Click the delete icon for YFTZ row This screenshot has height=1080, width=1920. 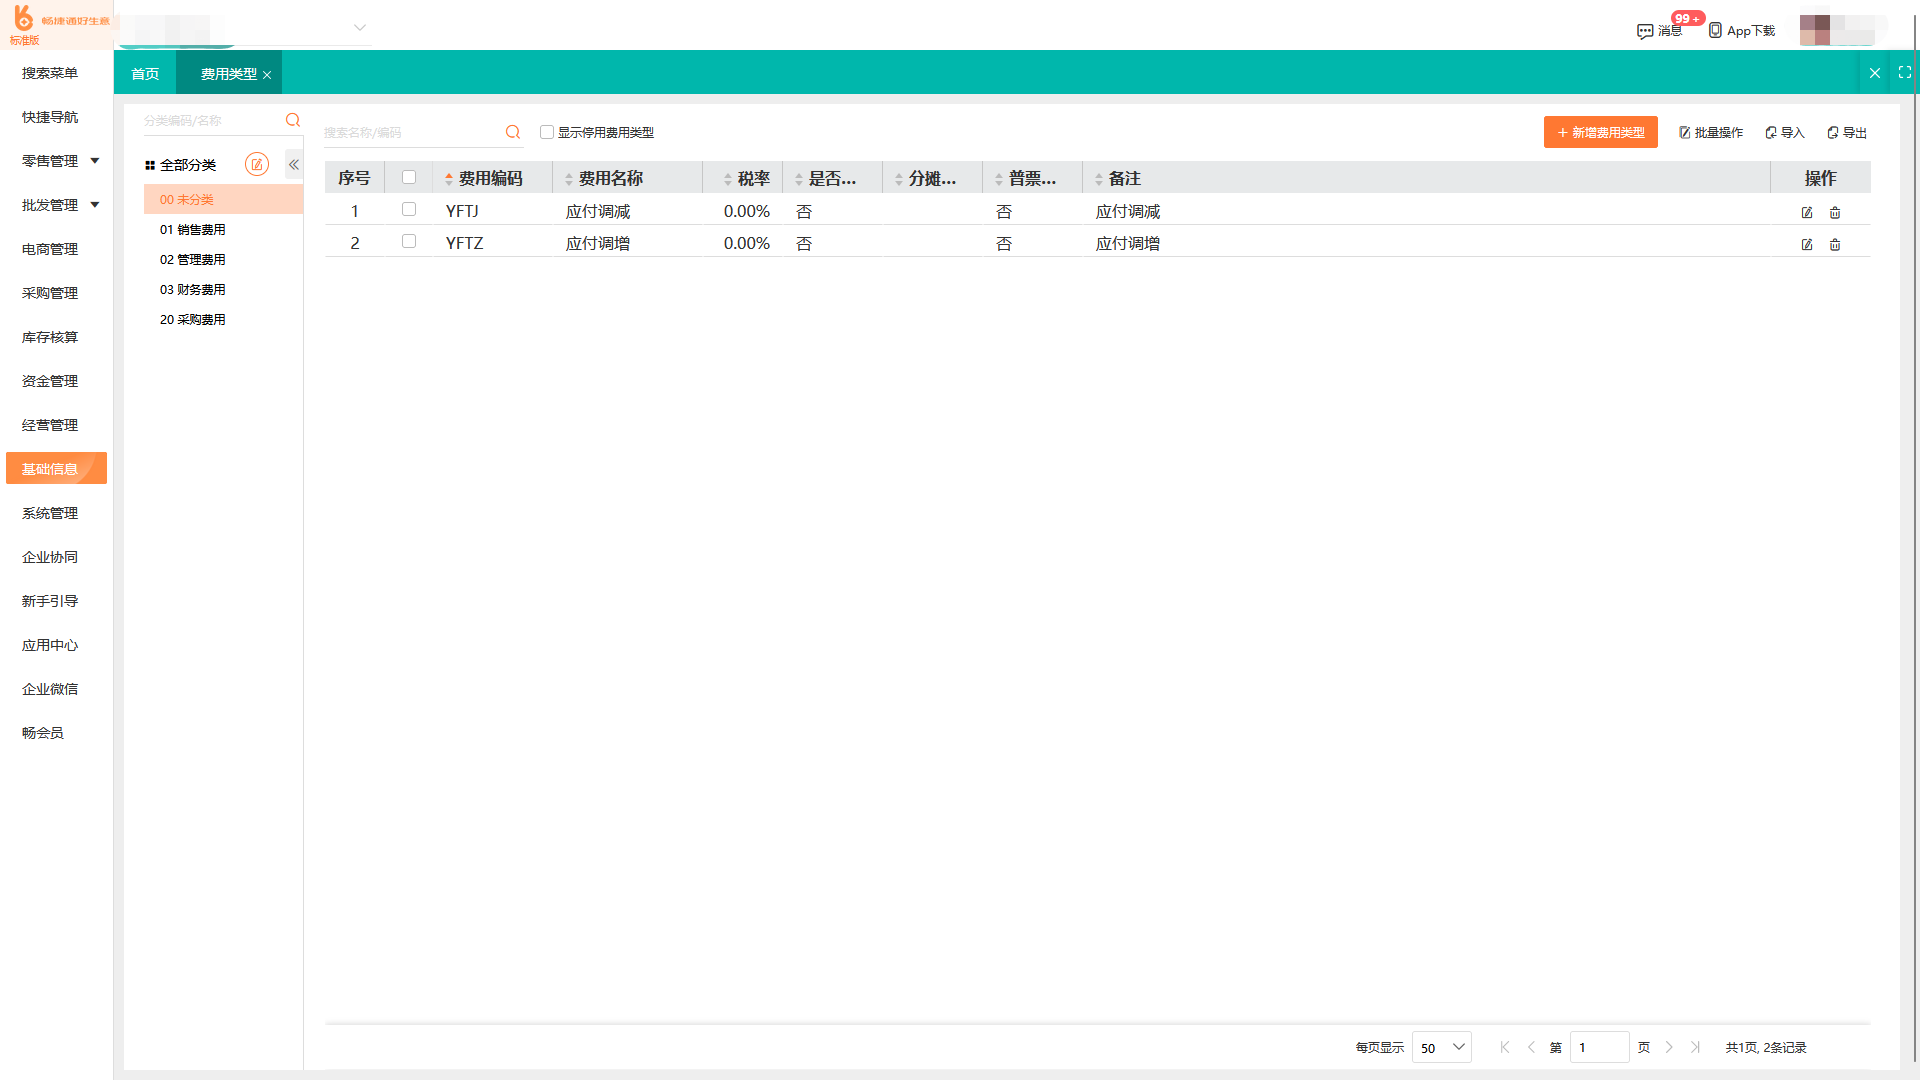pyautogui.click(x=1836, y=244)
